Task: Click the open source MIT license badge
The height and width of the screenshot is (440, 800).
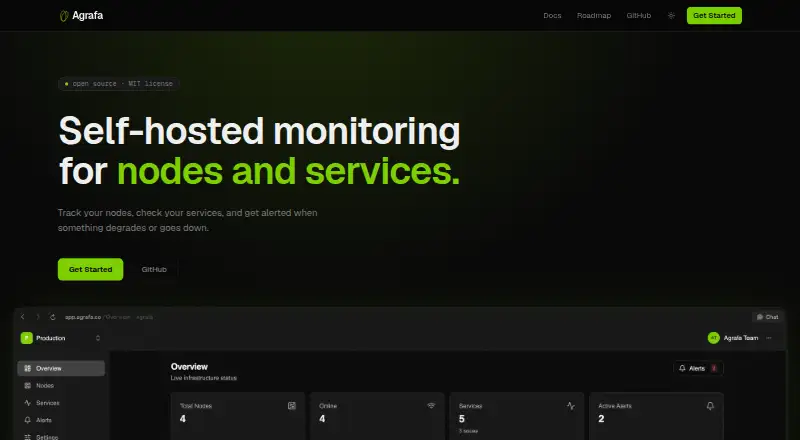Action: 118,84
